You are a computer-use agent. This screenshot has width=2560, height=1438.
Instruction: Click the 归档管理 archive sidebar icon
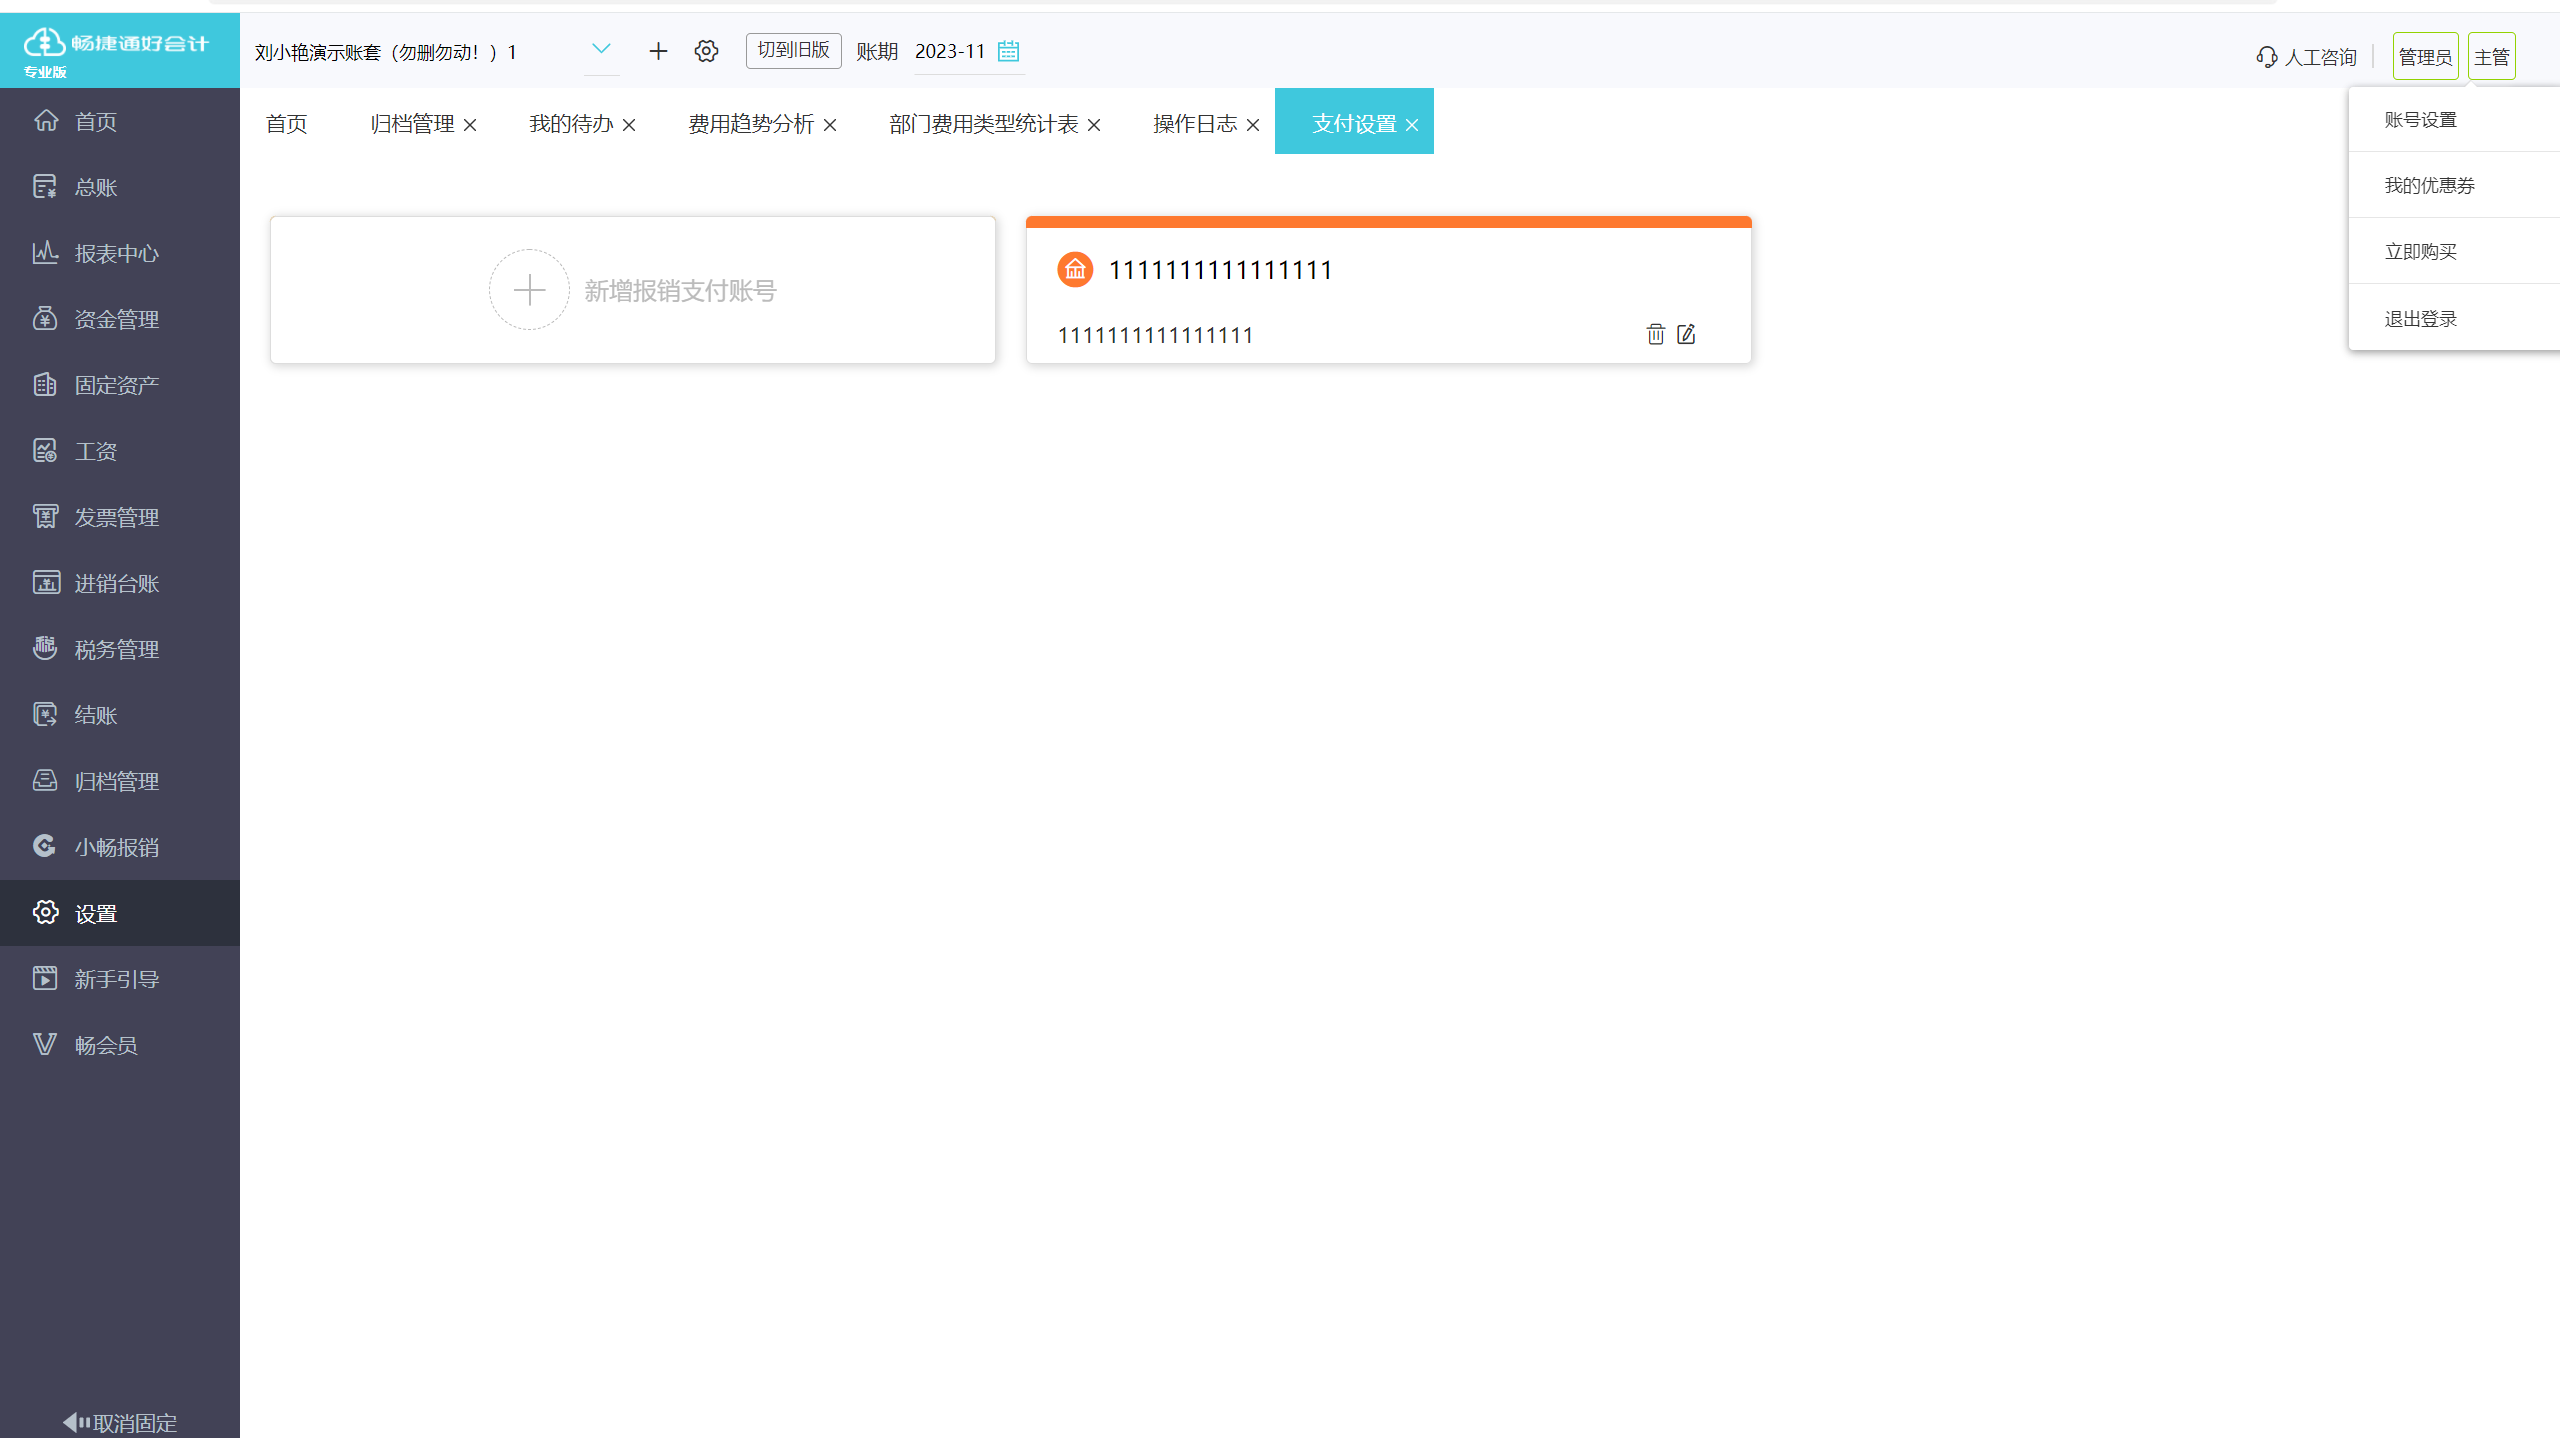pyautogui.click(x=44, y=781)
